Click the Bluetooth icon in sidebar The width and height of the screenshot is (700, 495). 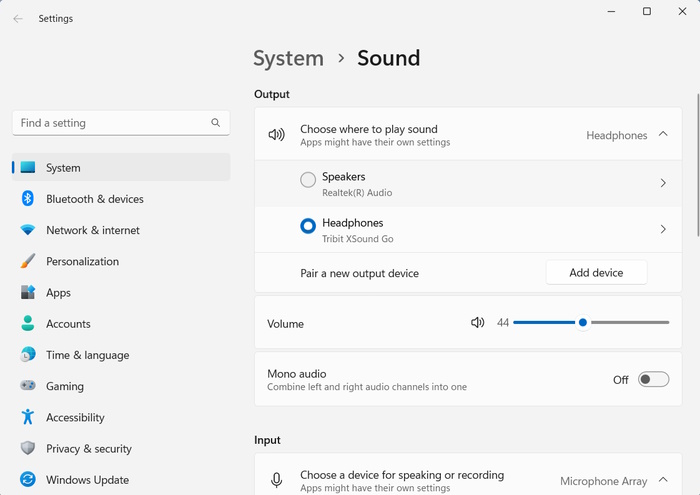pyautogui.click(x=28, y=199)
